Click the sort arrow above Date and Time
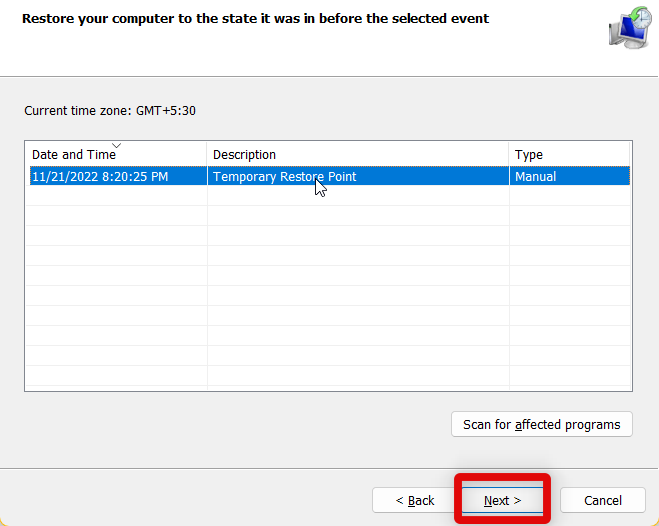The height and width of the screenshot is (526, 659). click(x=116, y=146)
